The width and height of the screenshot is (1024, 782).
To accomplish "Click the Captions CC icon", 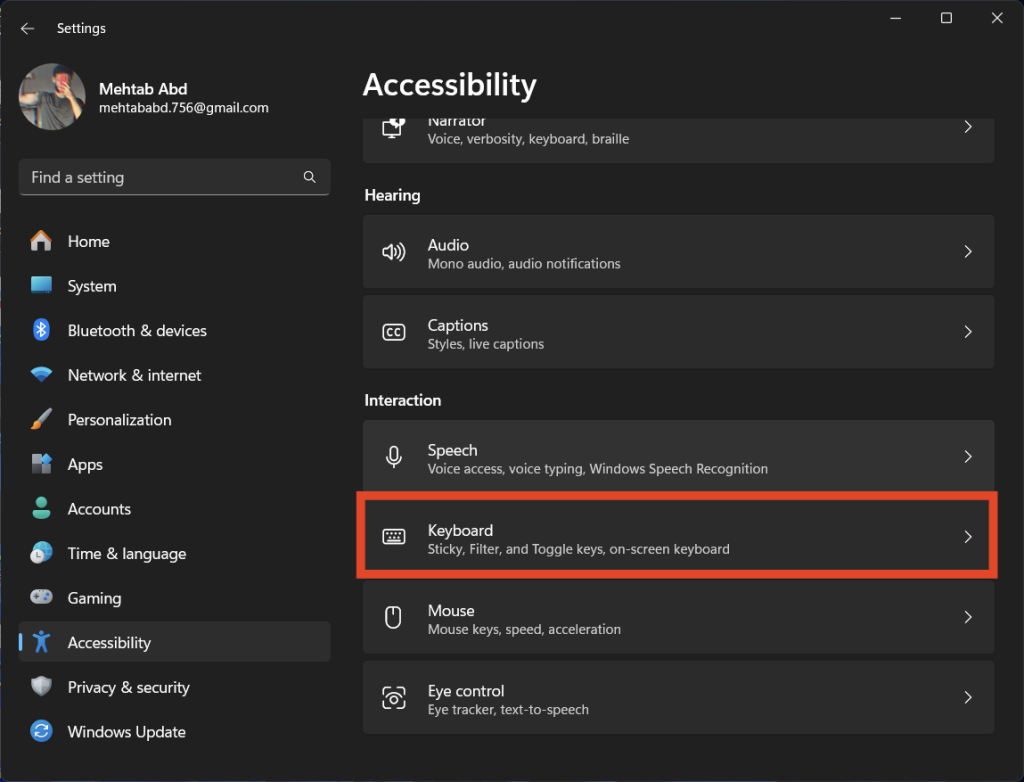I will tap(394, 333).
